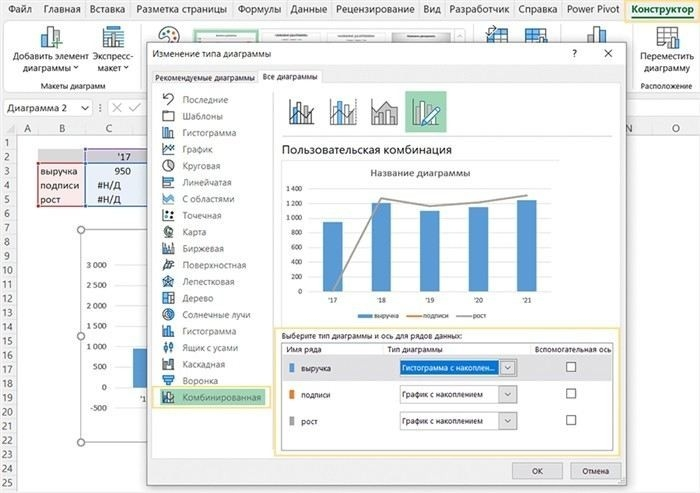This screenshot has width=700, height=493.
Task: Select the Солнечные лучи sunburst type
Action: pos(216,314)
